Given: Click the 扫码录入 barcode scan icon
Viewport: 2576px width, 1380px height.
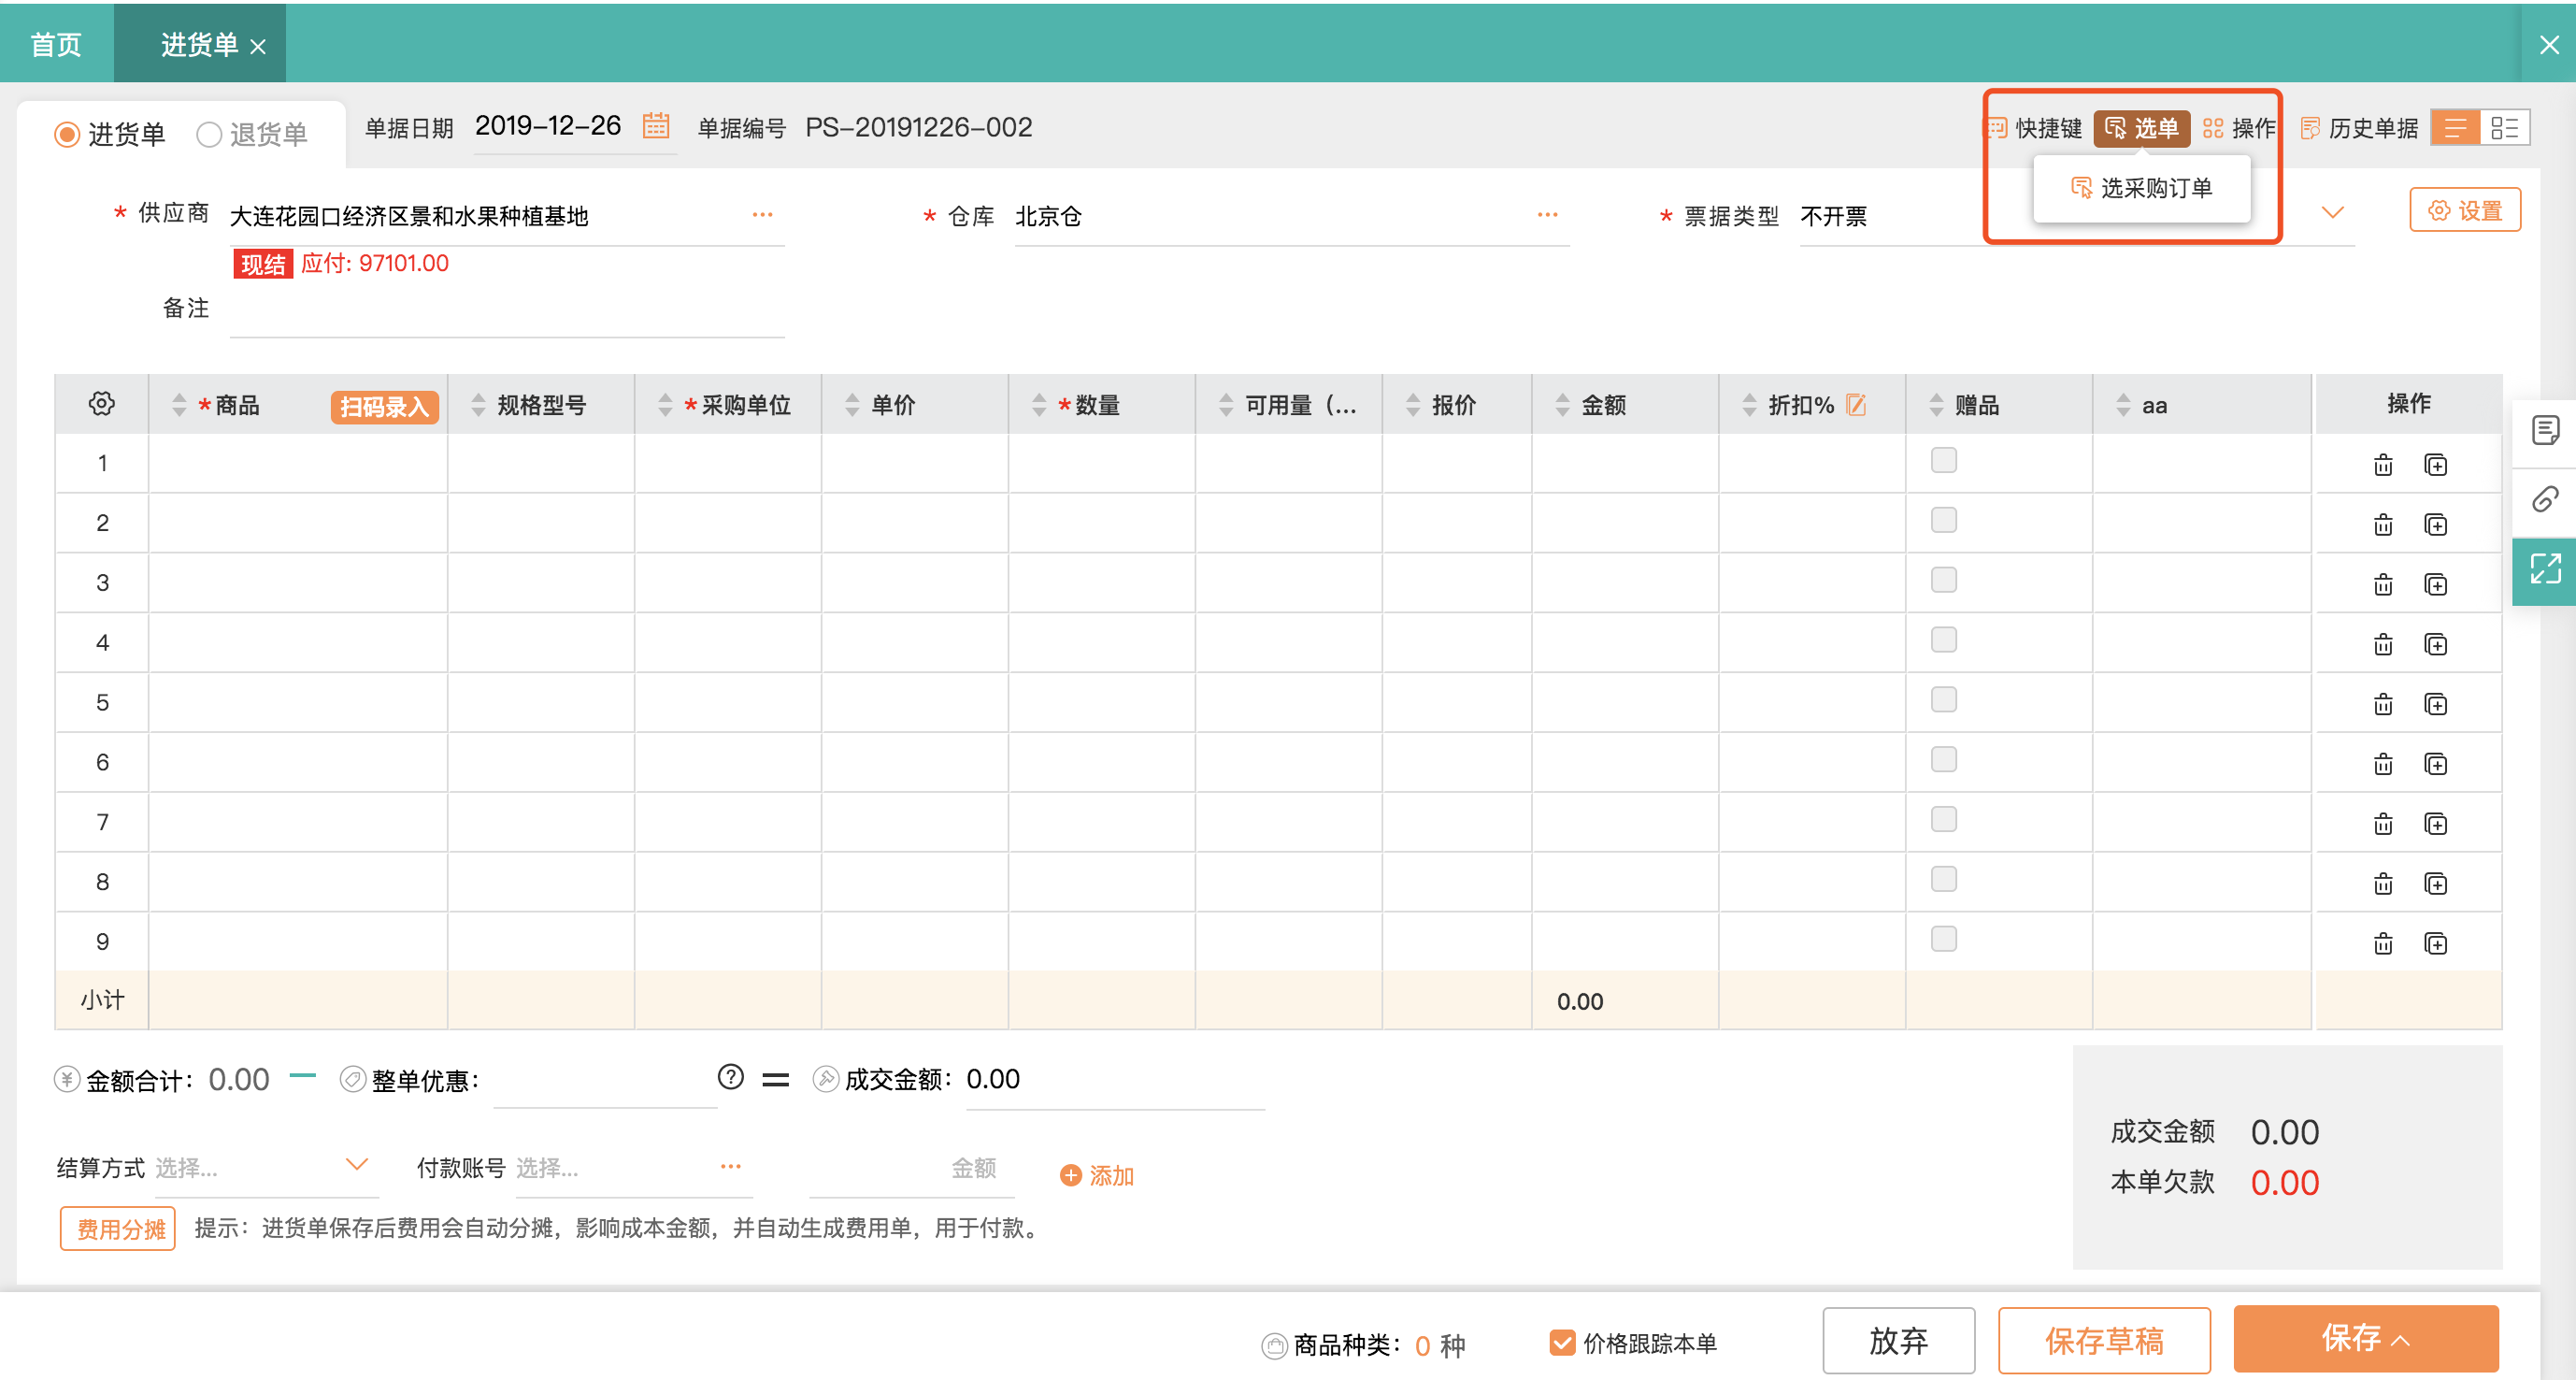Looking at the screenshot, I should click(x=381, y=408).
